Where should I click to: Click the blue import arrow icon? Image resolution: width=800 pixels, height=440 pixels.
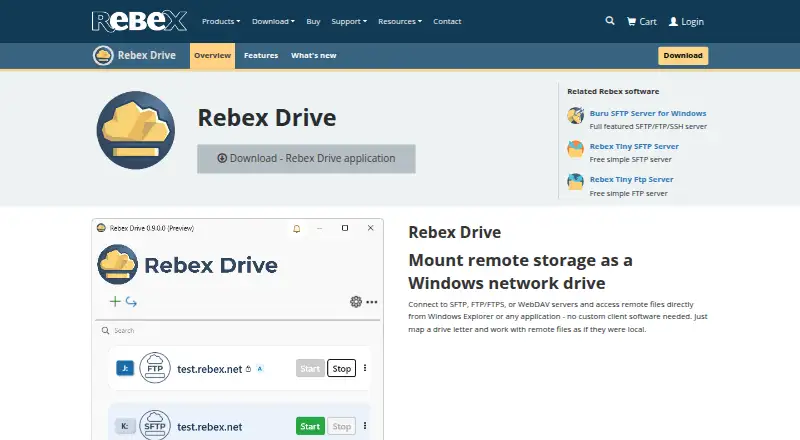[131, 302]
